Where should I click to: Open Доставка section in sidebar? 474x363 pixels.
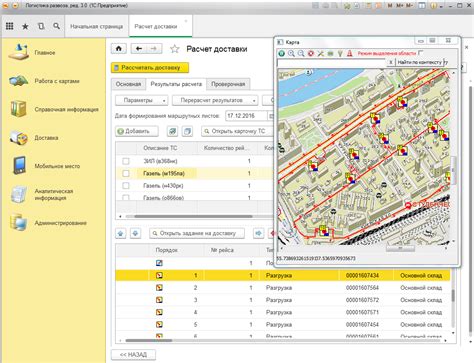(x=46, y=138)
